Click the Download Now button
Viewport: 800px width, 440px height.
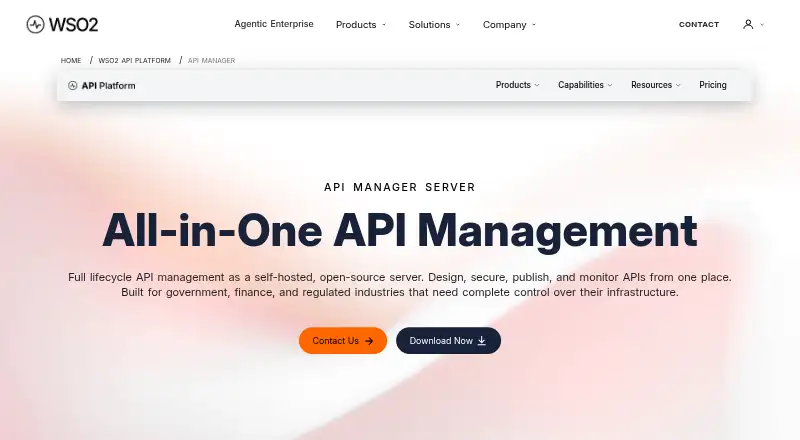pos(448,340)
